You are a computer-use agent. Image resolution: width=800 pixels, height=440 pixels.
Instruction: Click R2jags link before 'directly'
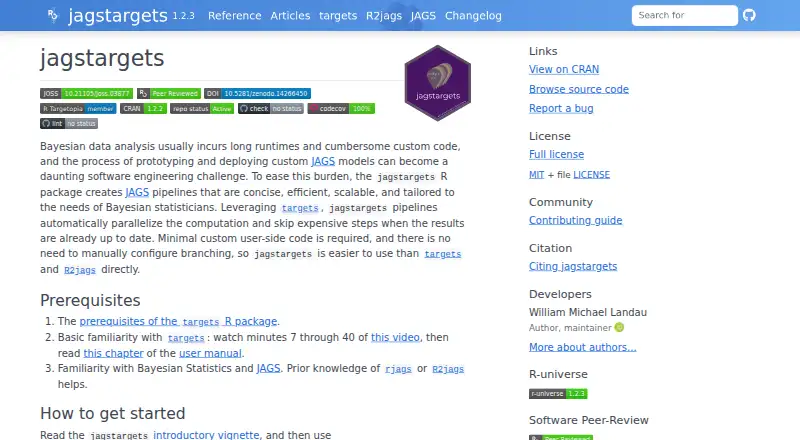(80, 270)
